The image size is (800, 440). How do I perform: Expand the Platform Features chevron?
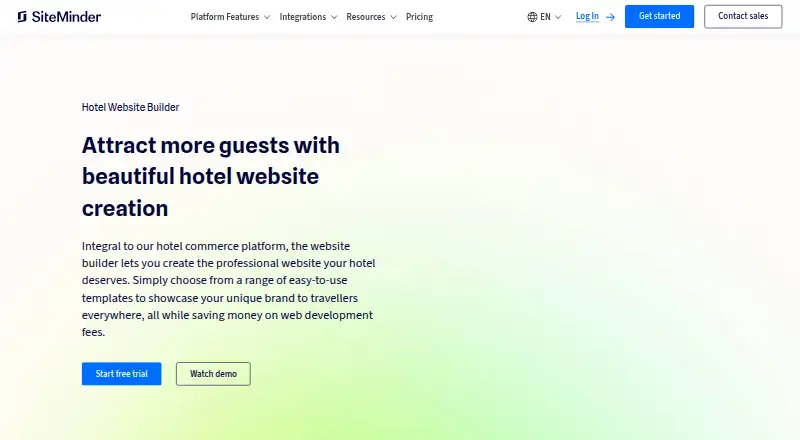tap(267, 17)
